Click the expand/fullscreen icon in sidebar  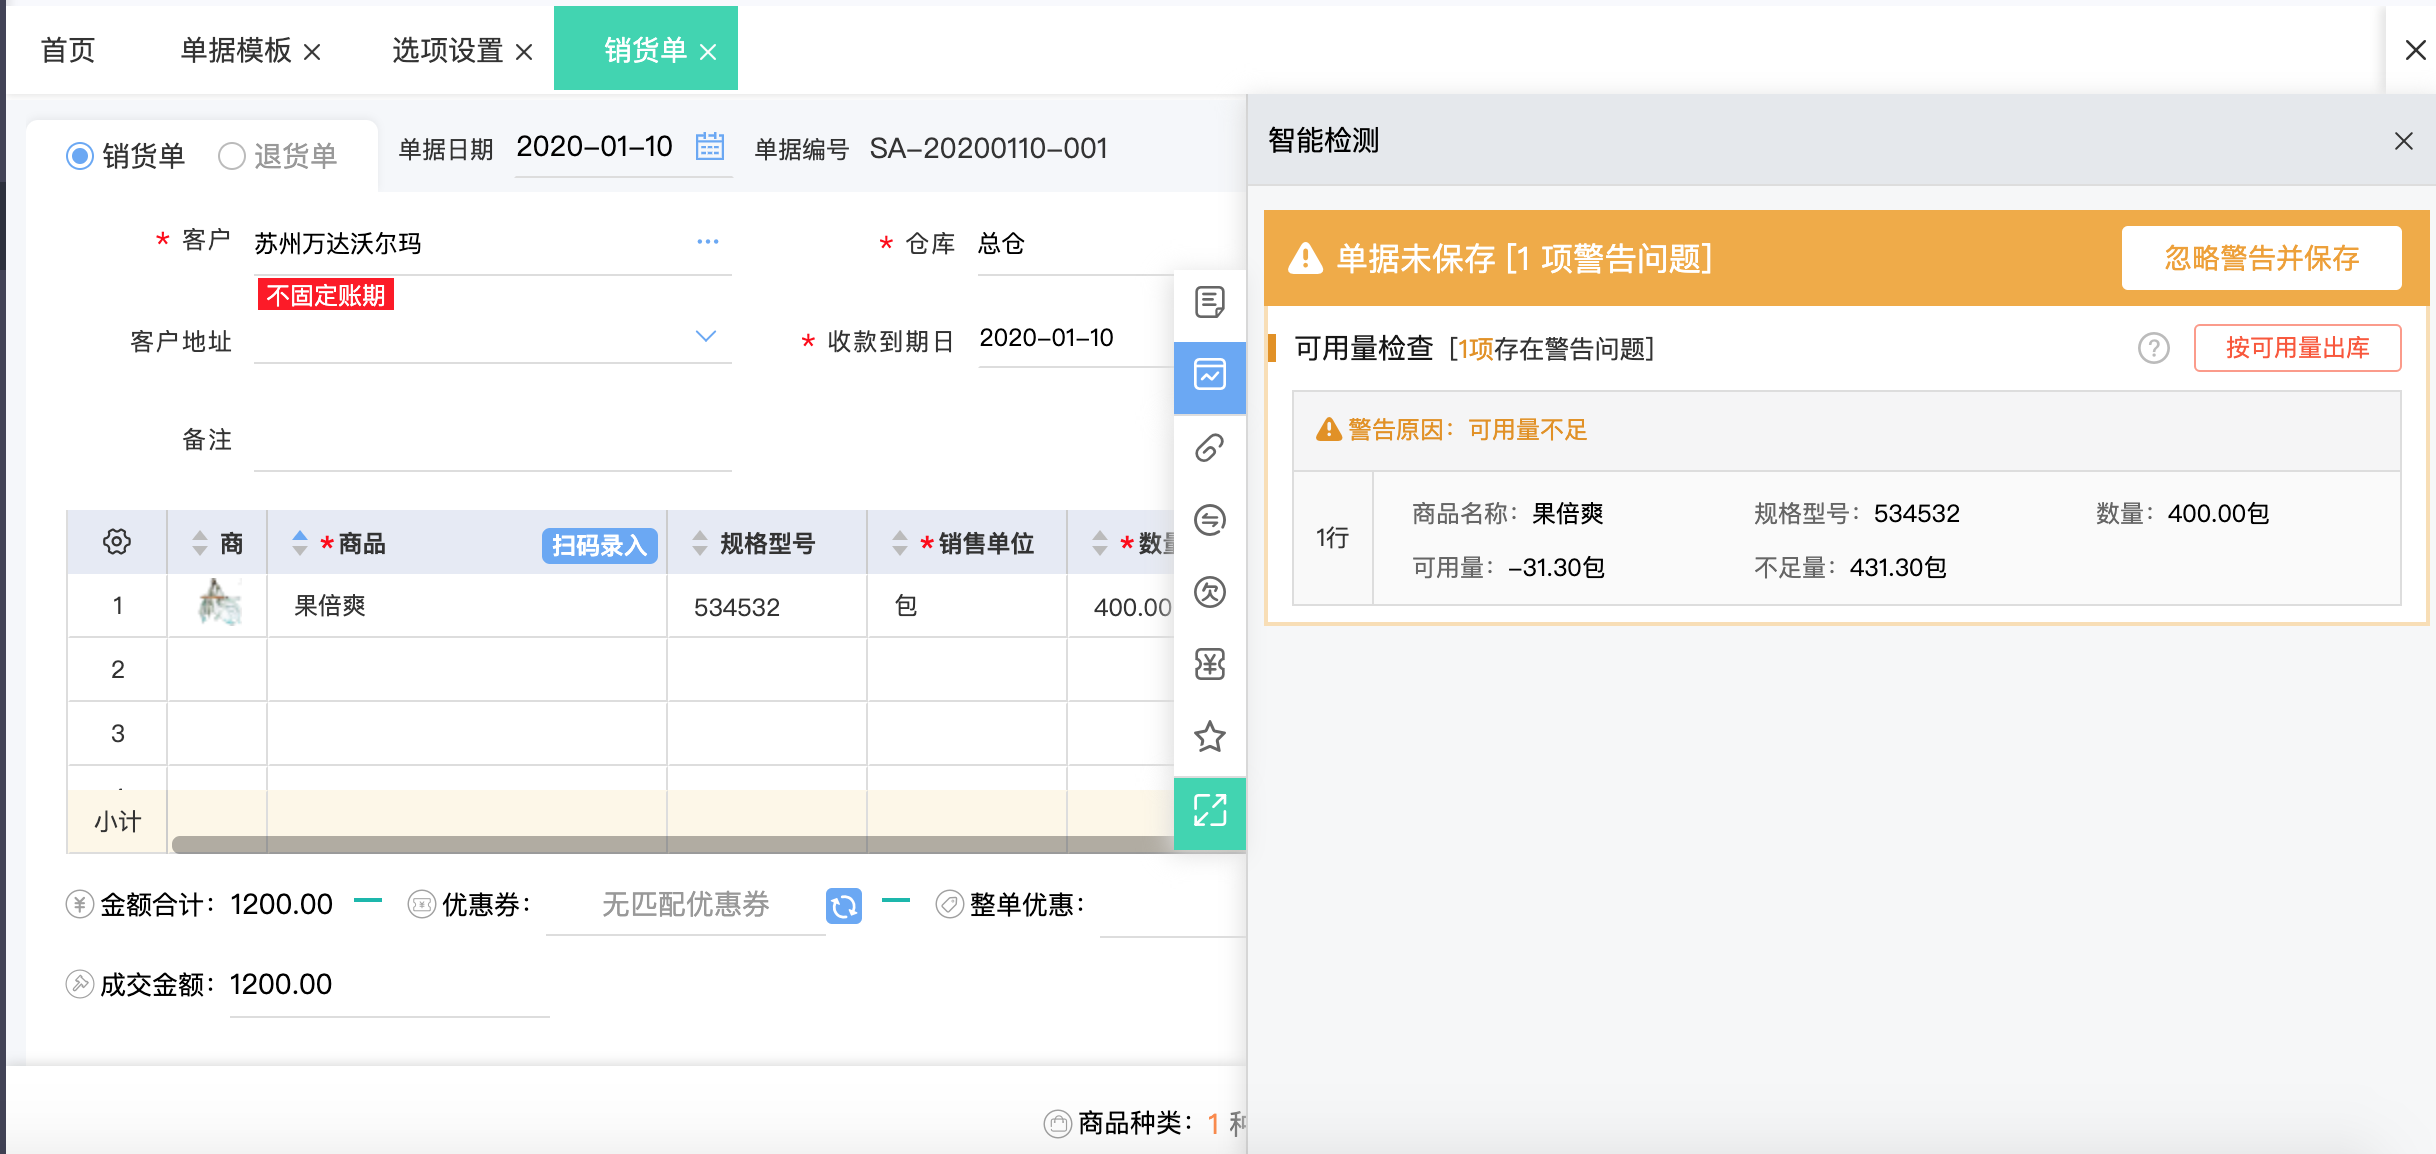tap(1212, 809)
